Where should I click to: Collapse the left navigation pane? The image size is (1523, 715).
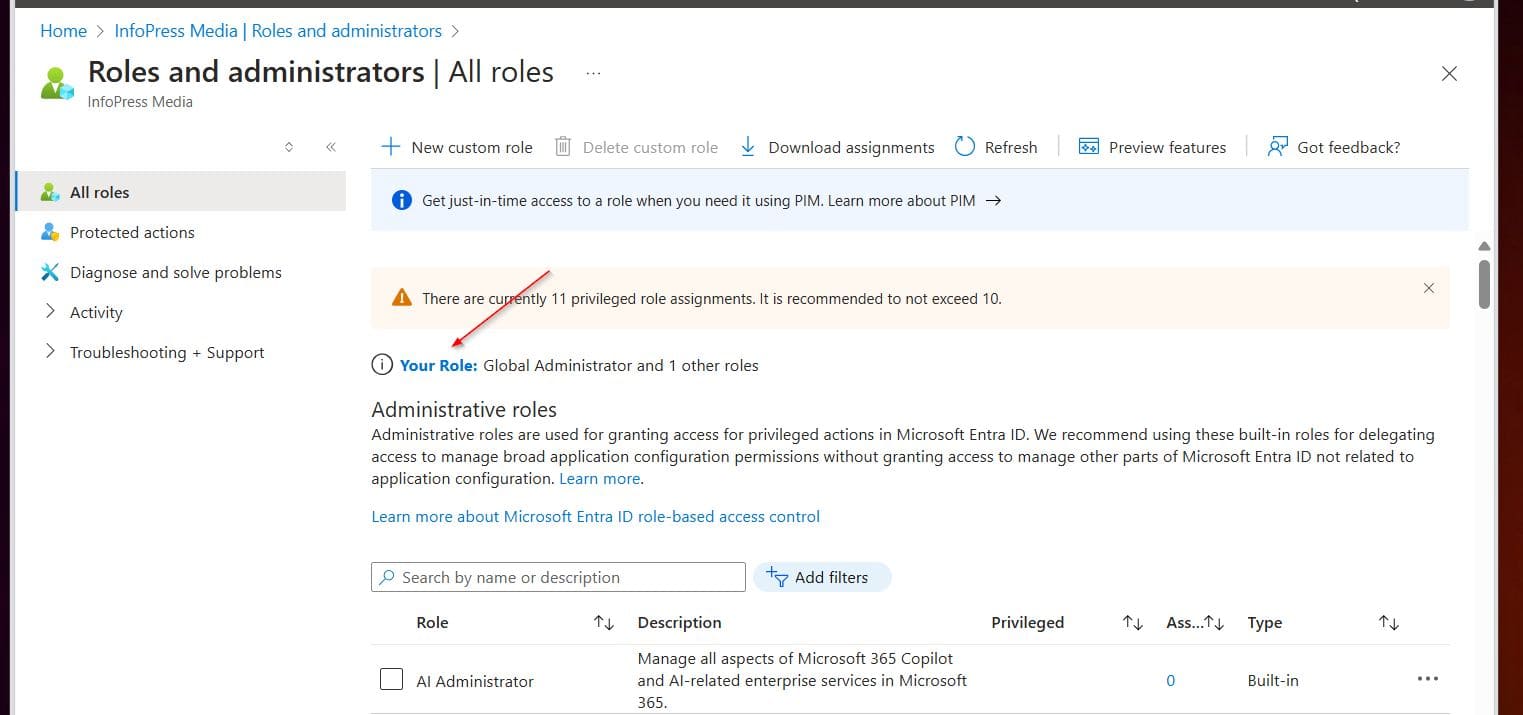click(x=331, y=146)
